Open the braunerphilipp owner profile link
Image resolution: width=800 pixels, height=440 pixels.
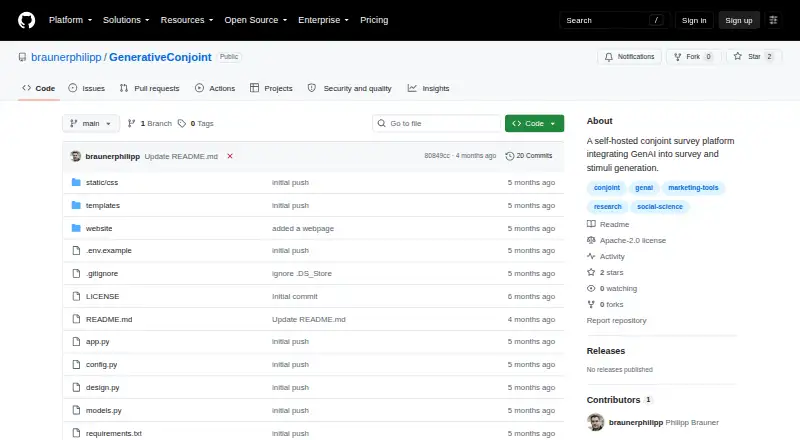click(66, 57)
